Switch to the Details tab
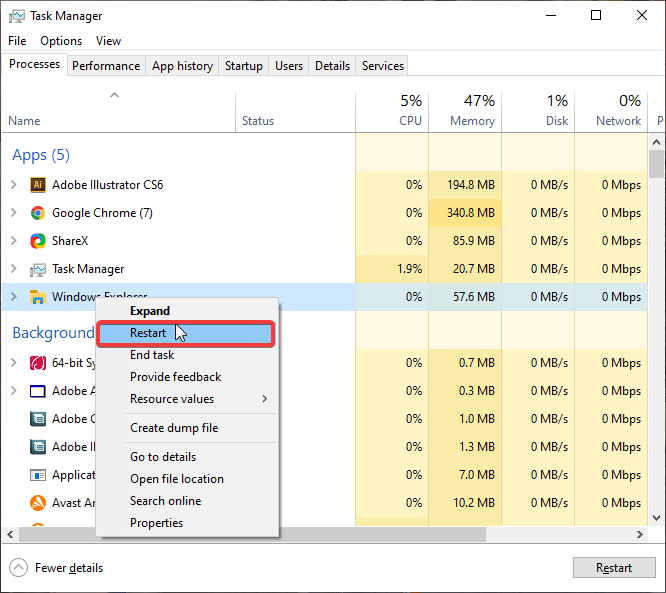The width and height of the screenshot is (666, 593). pyautogui.click(x=332, y=66)
